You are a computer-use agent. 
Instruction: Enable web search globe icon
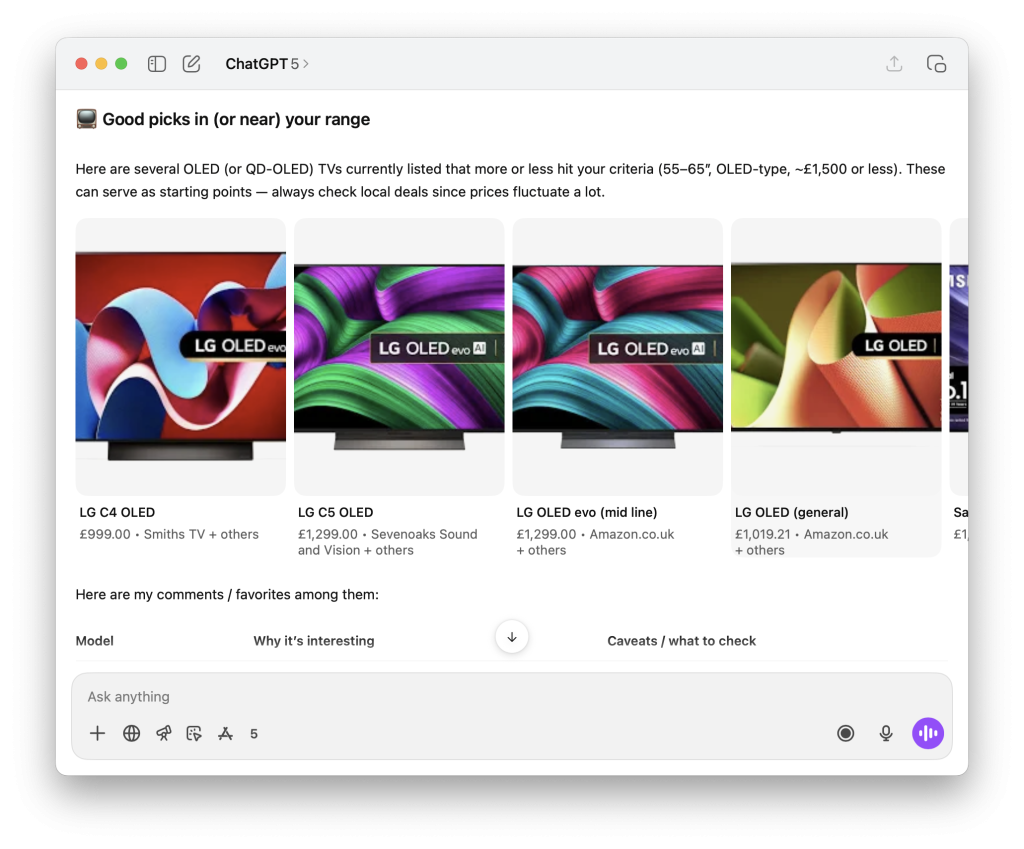coord(131,733)
